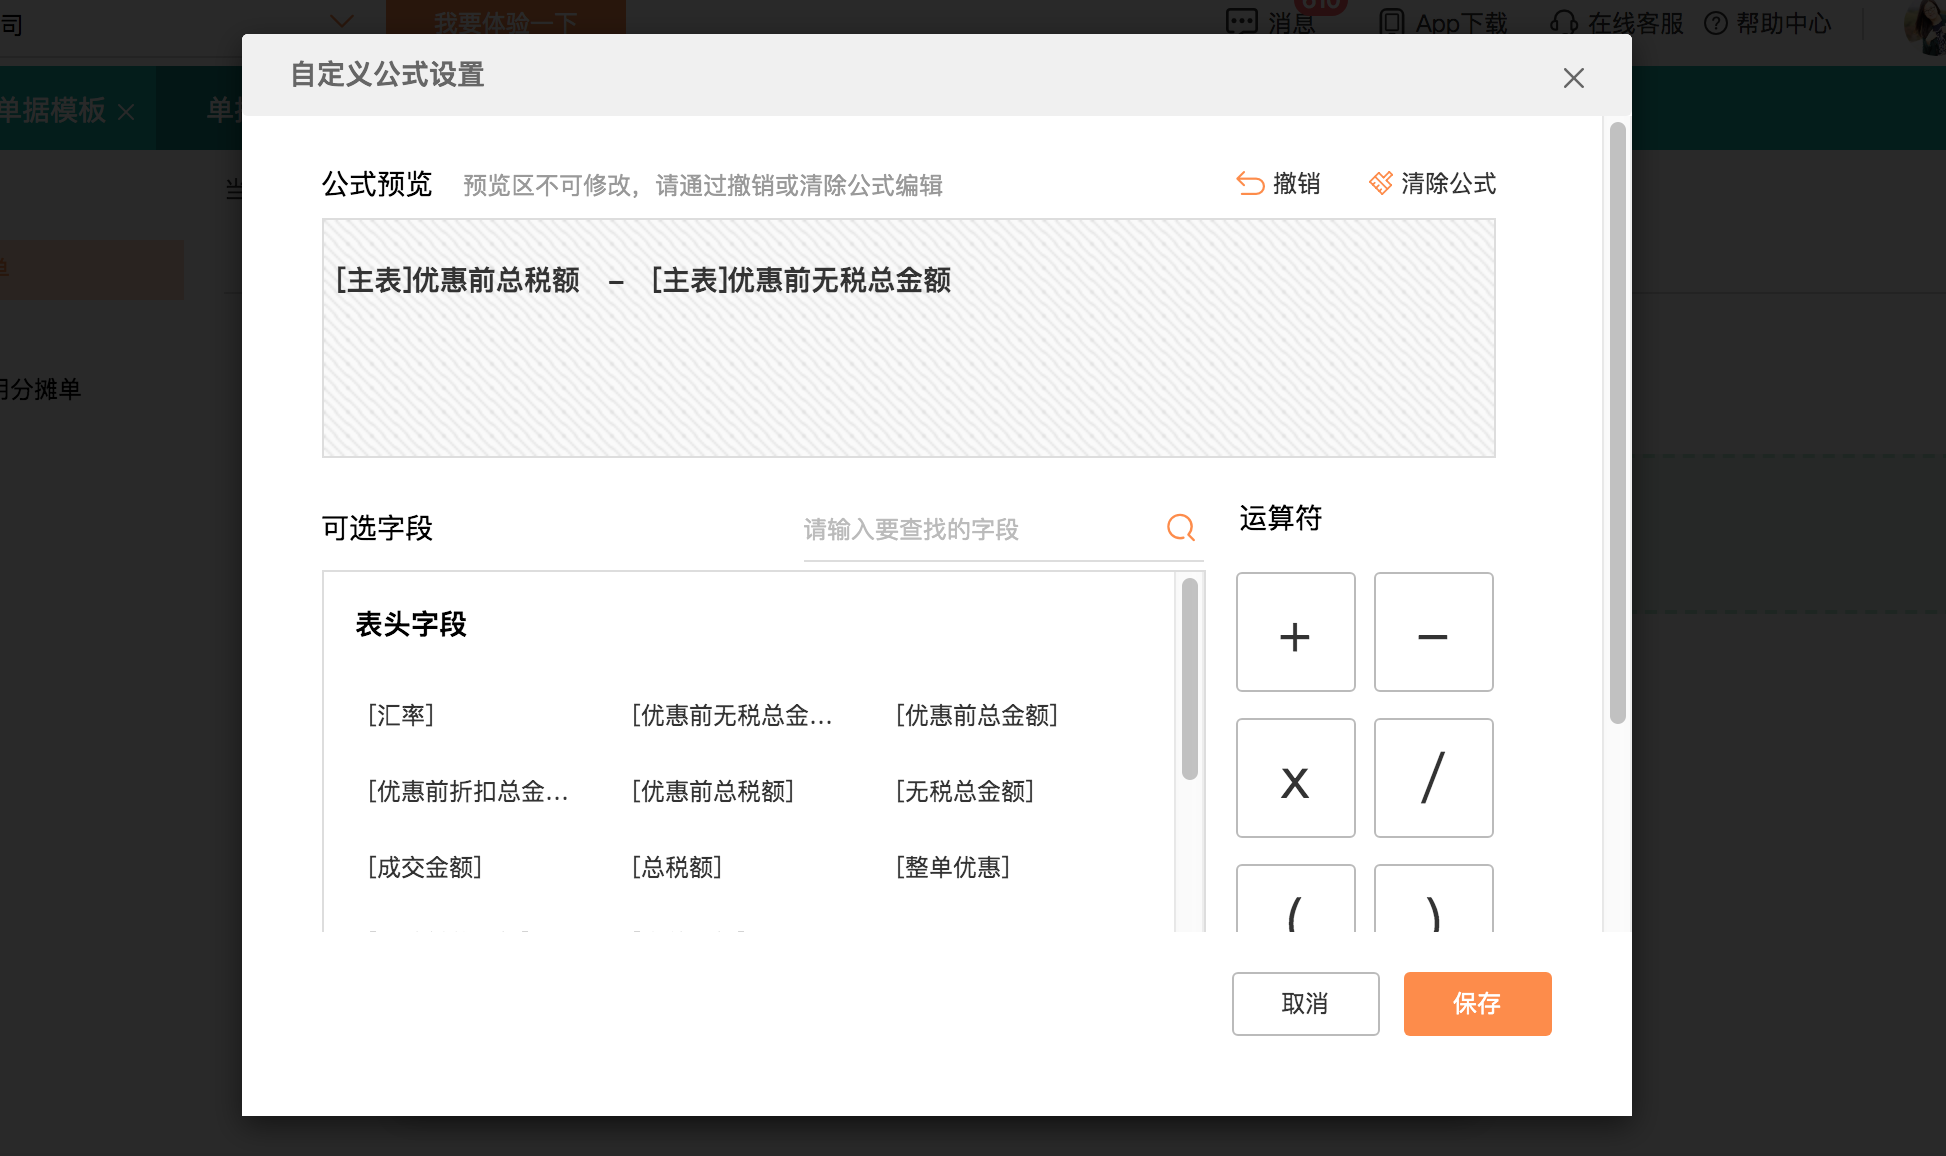Click the formula preview area text input
The width and height of the screenshot is (1946, 1156).
click(907, 339)
